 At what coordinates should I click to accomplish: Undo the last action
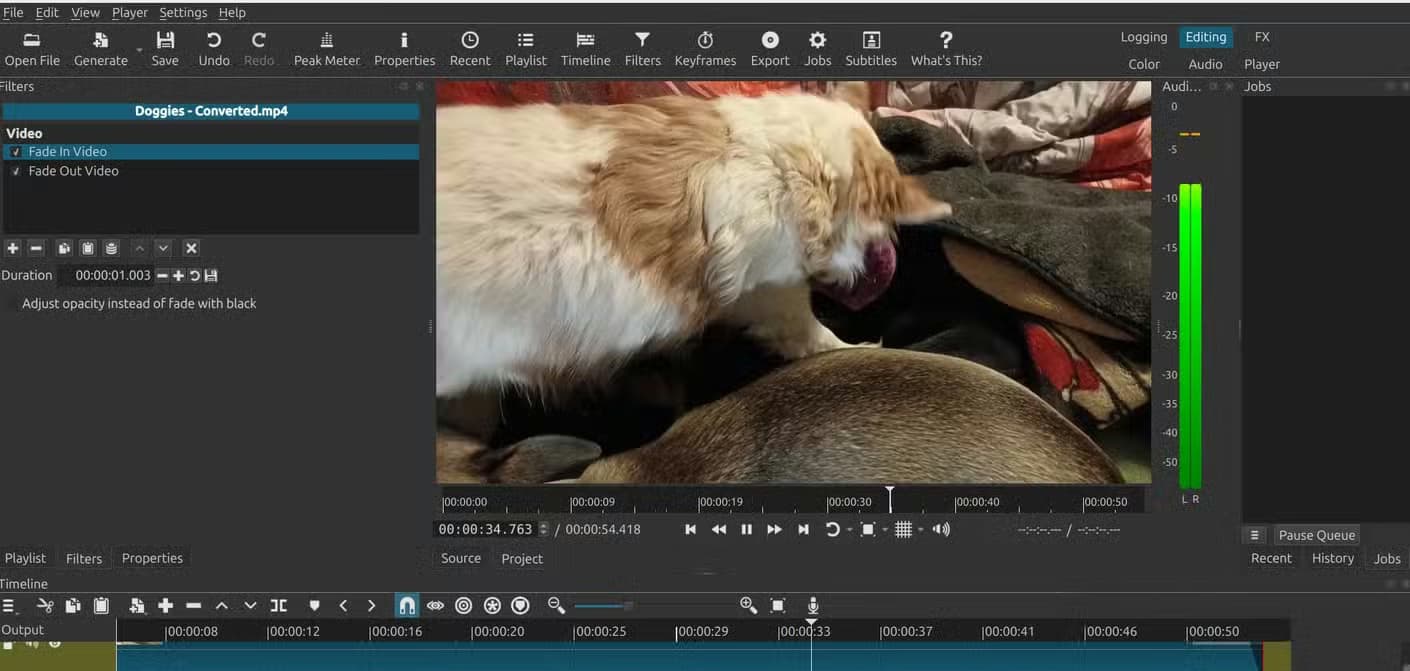coord(214,48)
